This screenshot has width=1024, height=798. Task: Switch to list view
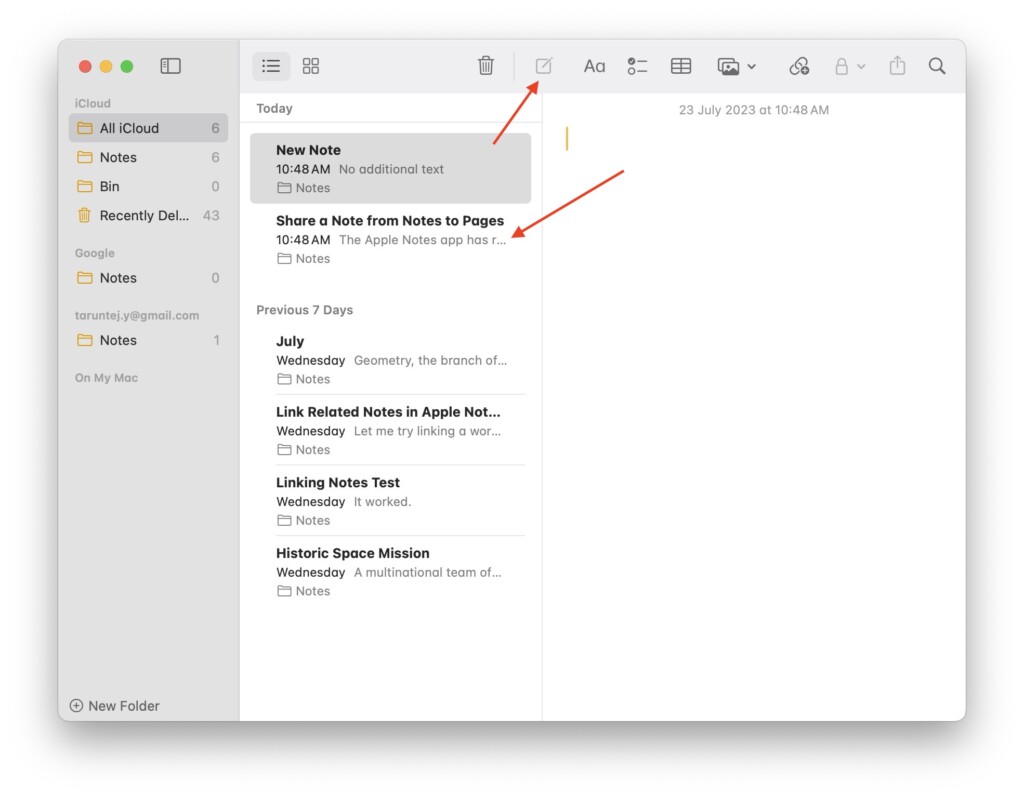pos(271,66)
